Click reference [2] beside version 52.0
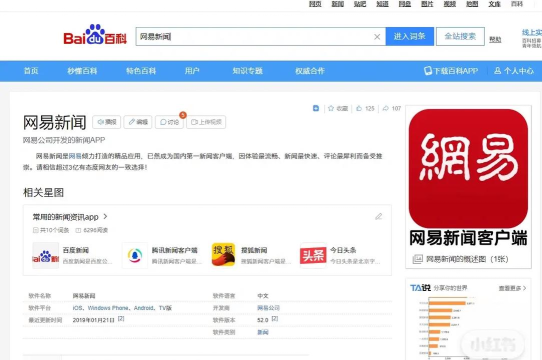The width and height of the screenshot is (542, 360). click(x=275, y=319)
